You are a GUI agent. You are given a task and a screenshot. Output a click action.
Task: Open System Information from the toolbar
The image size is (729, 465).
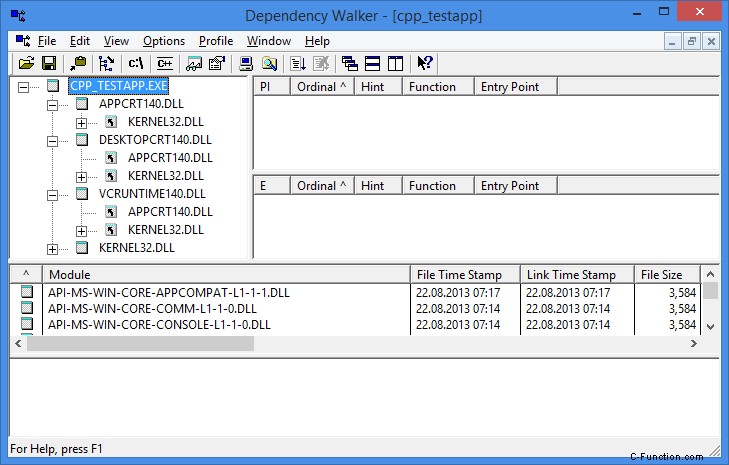[245, 63]
